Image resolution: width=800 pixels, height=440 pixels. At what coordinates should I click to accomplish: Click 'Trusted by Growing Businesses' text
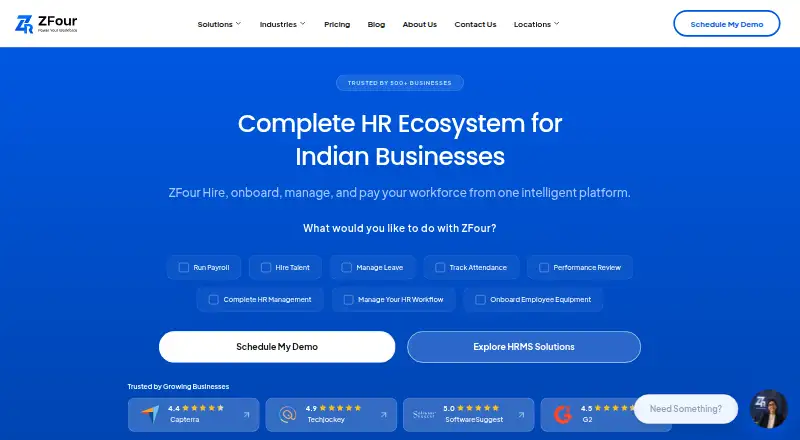pos(178,386)
